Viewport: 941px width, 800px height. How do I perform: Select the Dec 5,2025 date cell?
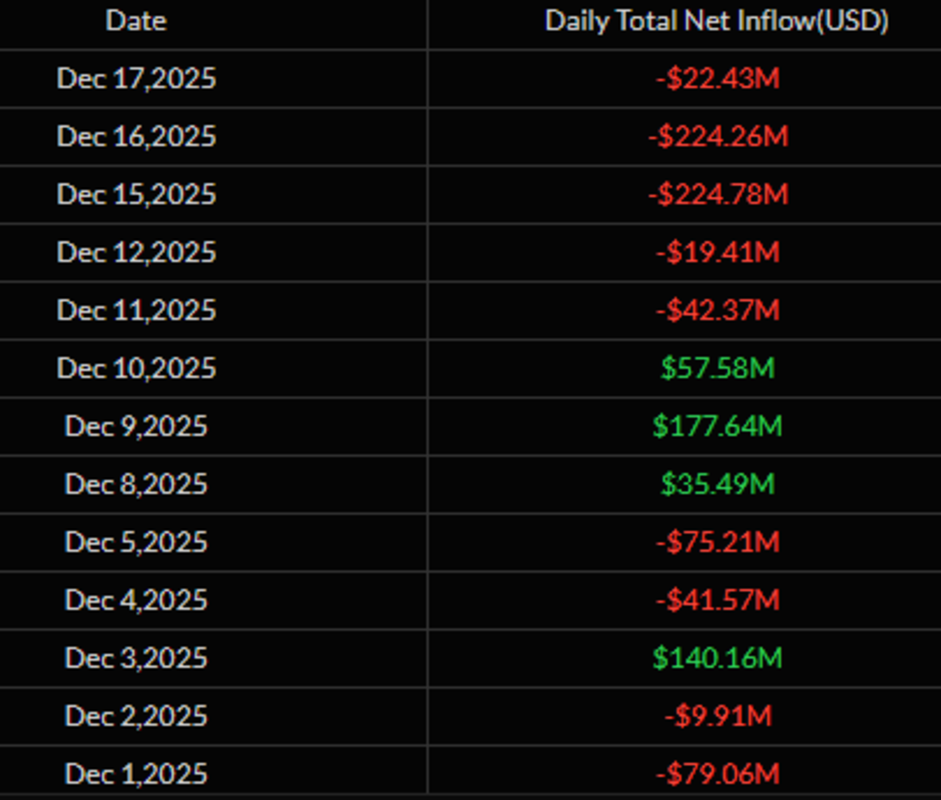136,542
